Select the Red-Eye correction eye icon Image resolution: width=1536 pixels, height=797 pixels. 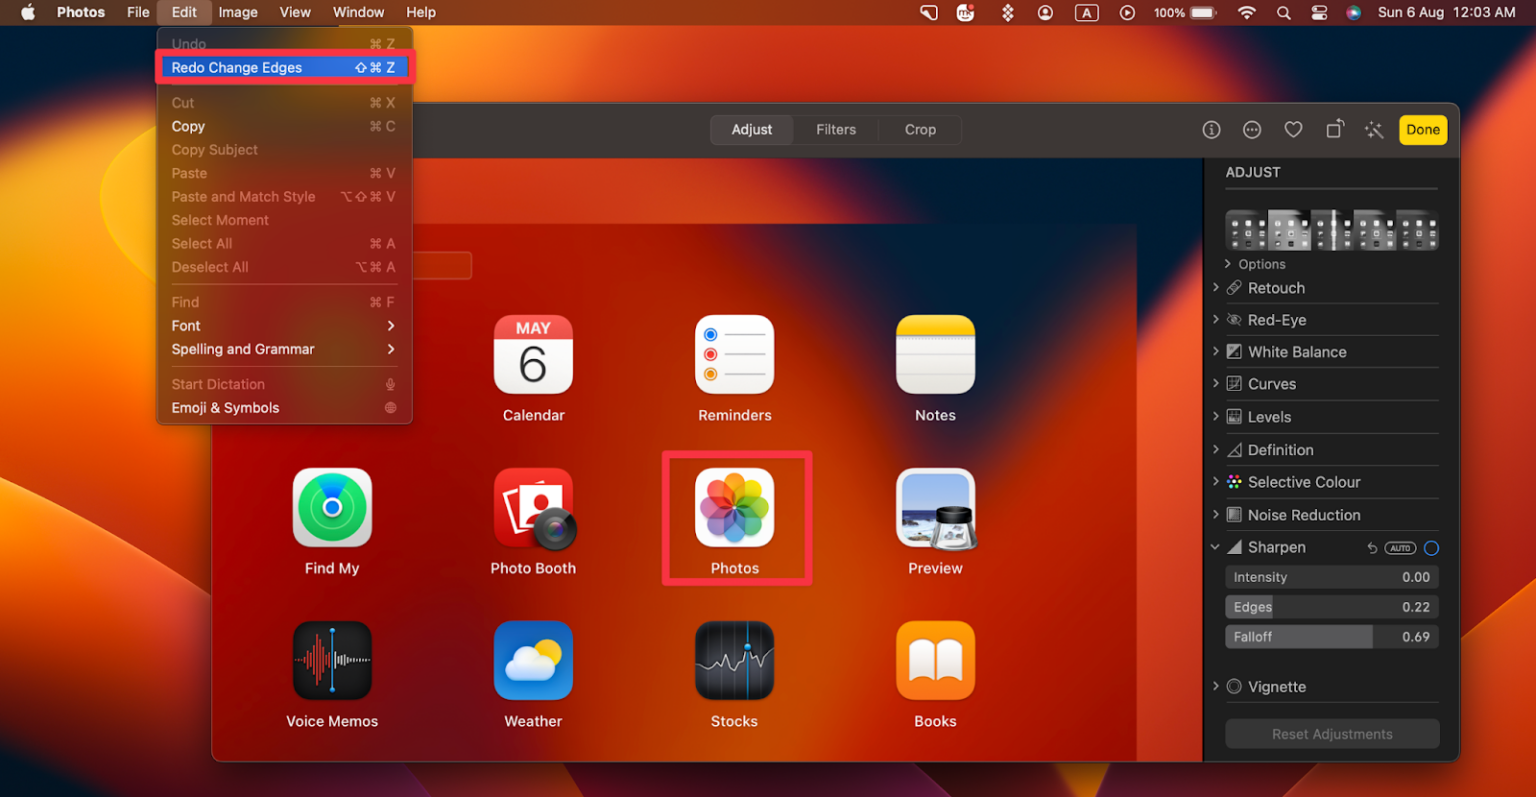point(1233,320)
